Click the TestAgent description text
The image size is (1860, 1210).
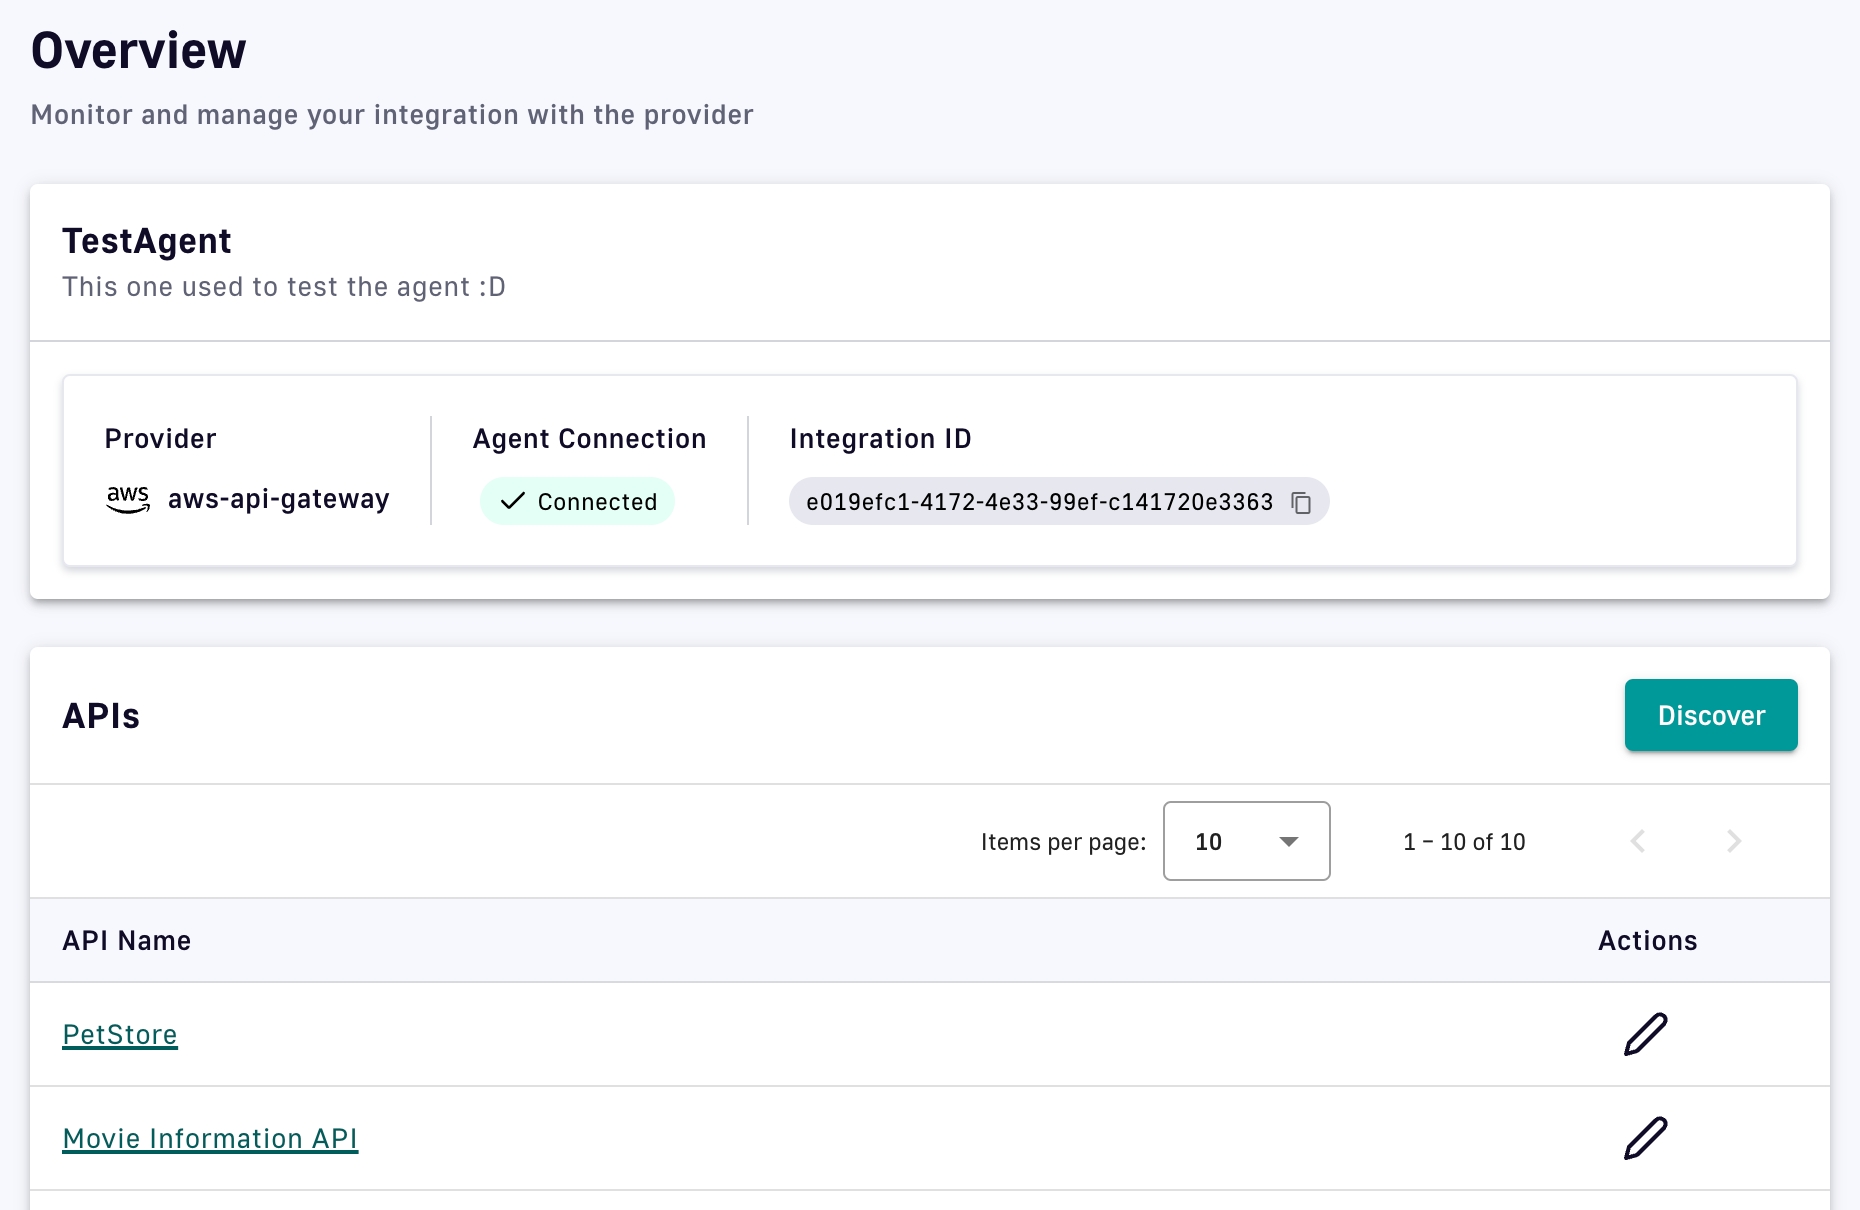point(284,287)
